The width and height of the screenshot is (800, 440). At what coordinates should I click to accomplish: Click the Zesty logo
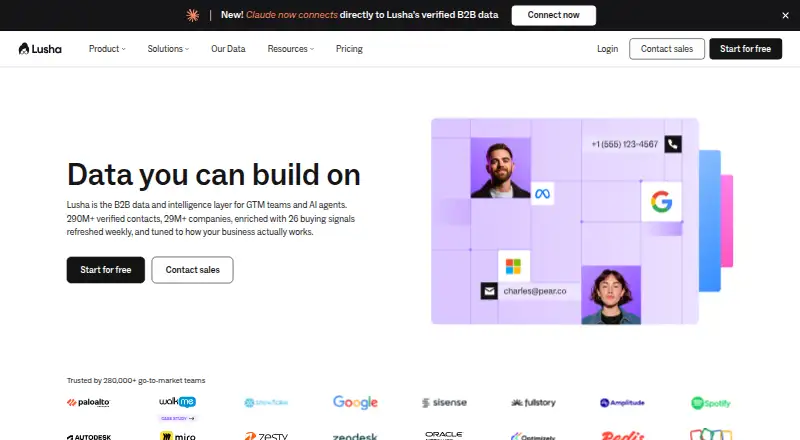pos(266,436)
